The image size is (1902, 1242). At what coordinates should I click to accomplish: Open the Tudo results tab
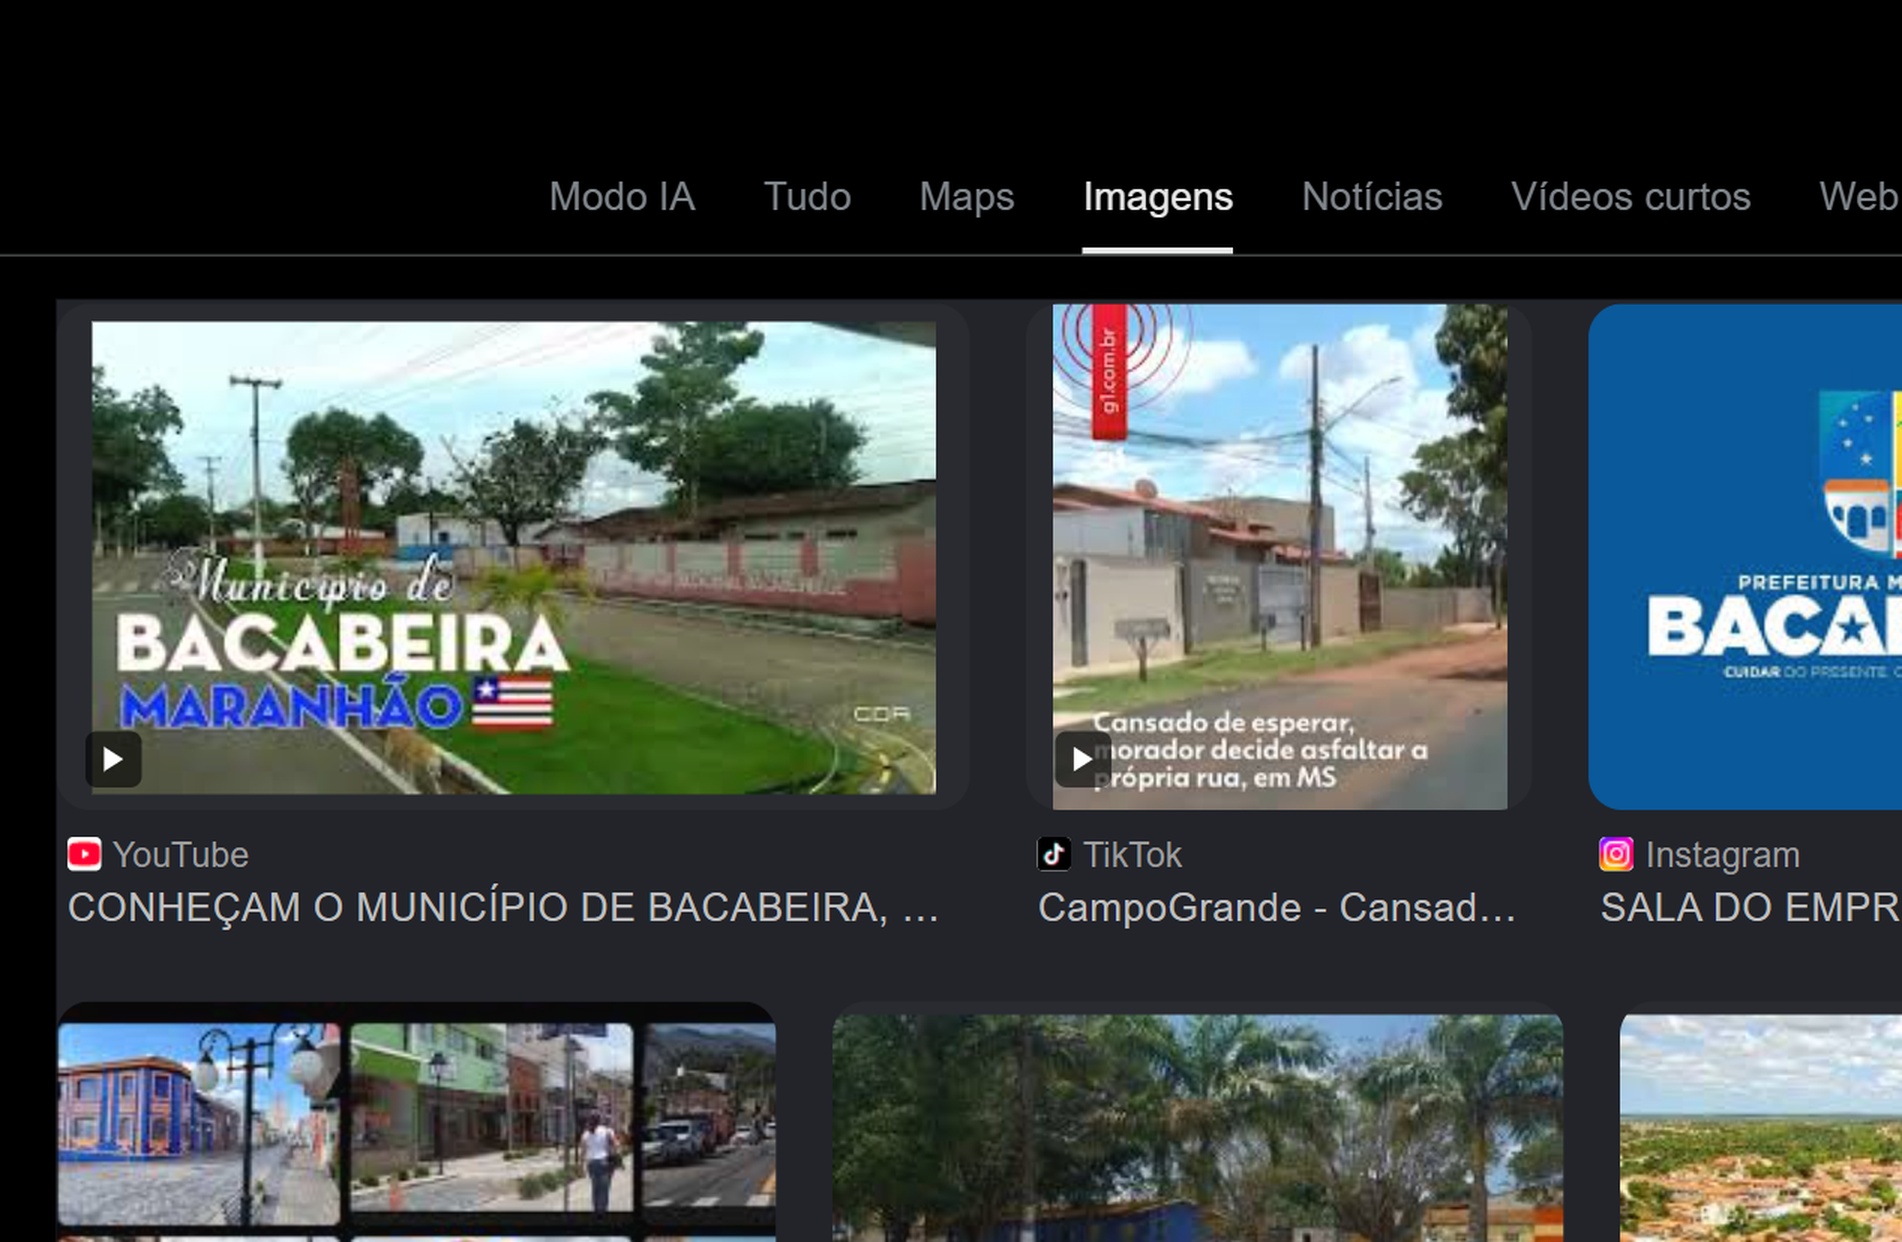click(x=807, y=197)
